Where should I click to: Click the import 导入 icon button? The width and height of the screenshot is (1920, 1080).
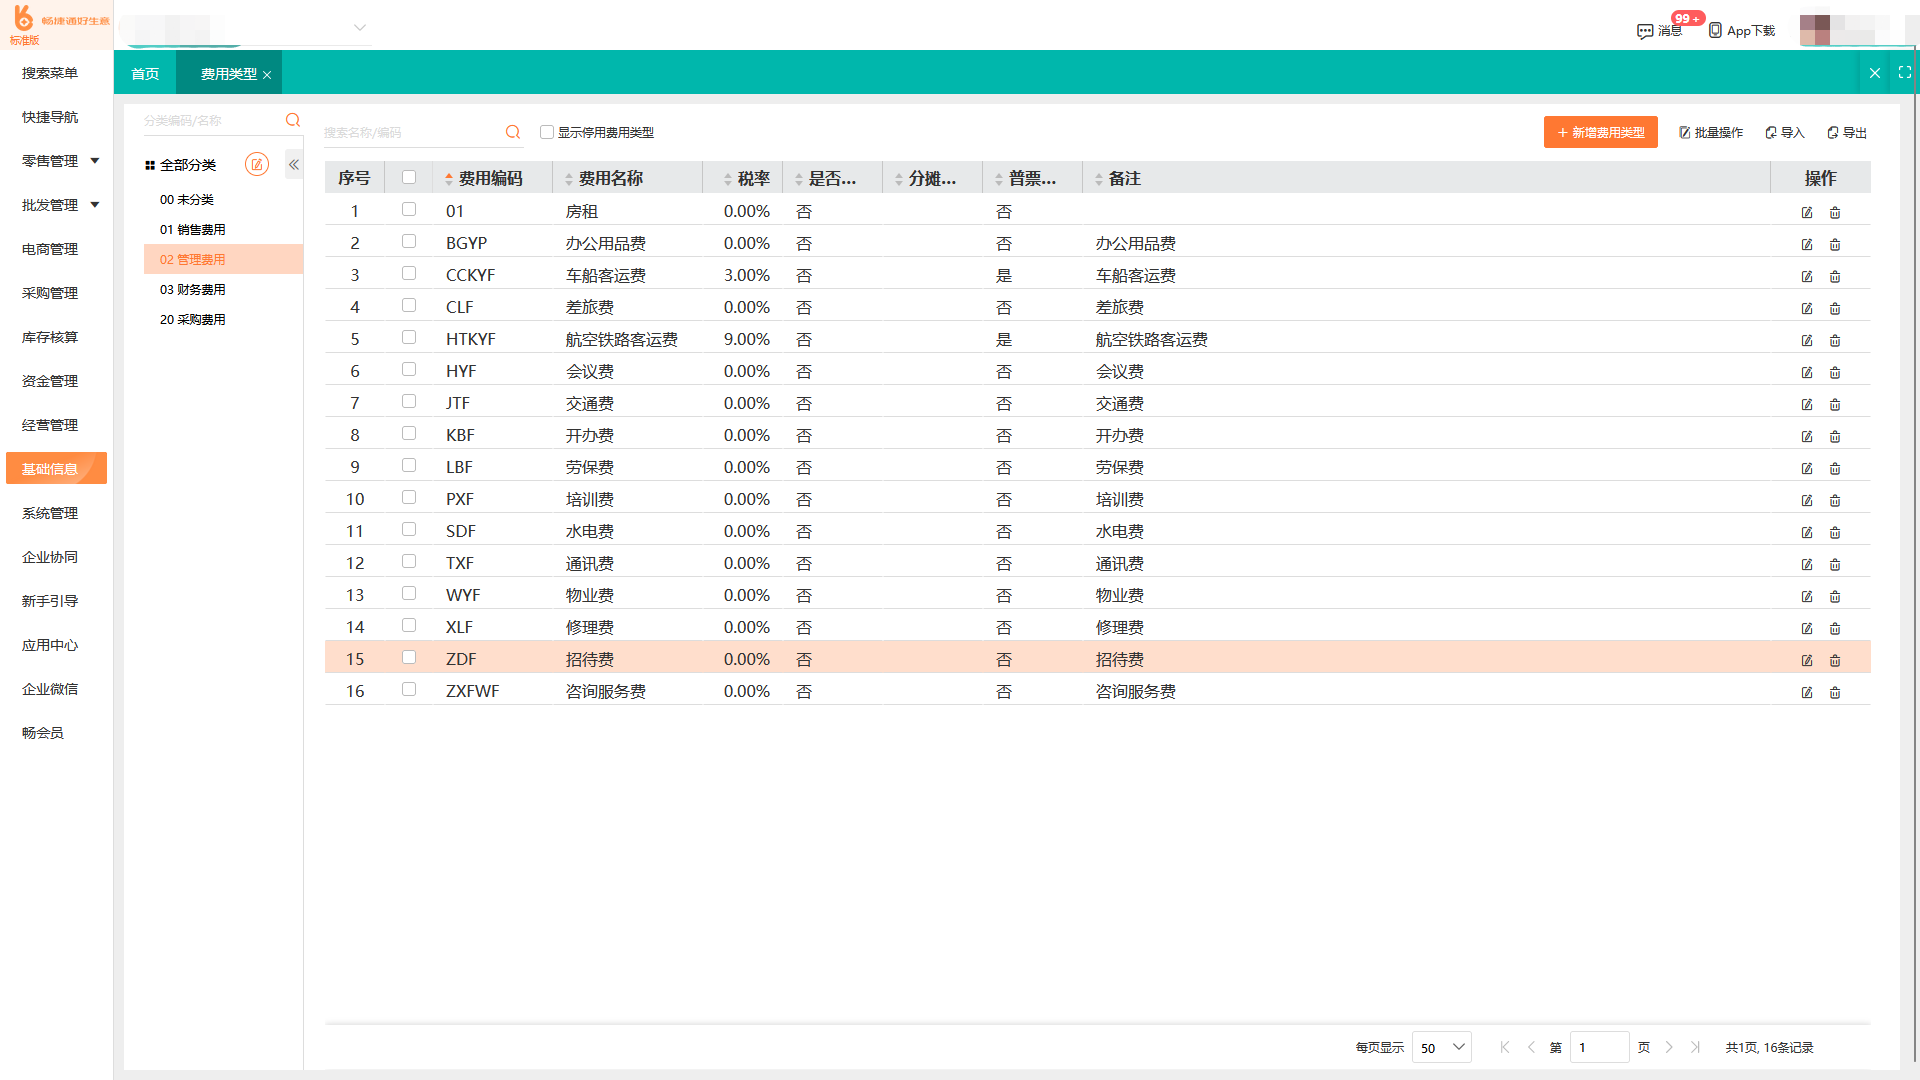tap(1787, 131)
